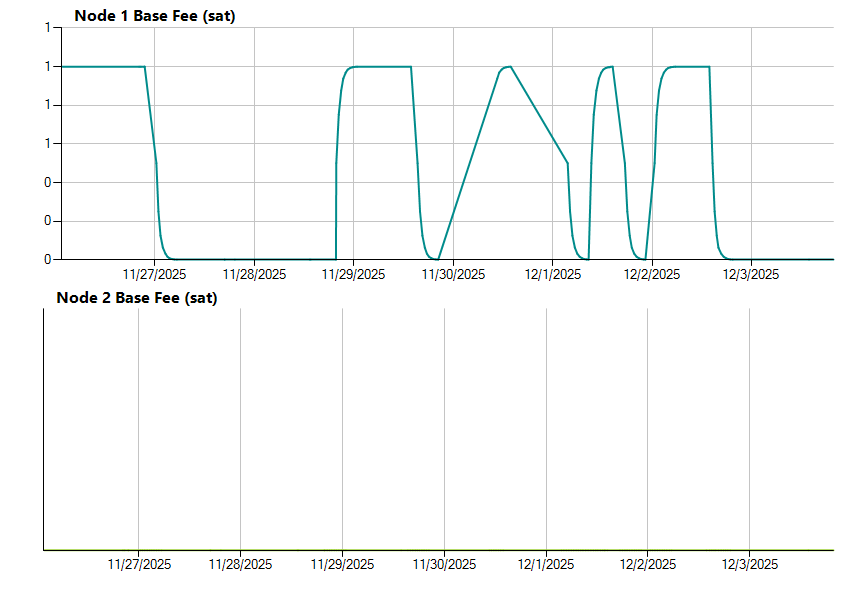Screen dimensions: 860x600
Task: Click the "Node 1 Base Fee (sat)" chart title
Action: pyautogui.click(x=155, y=16)
